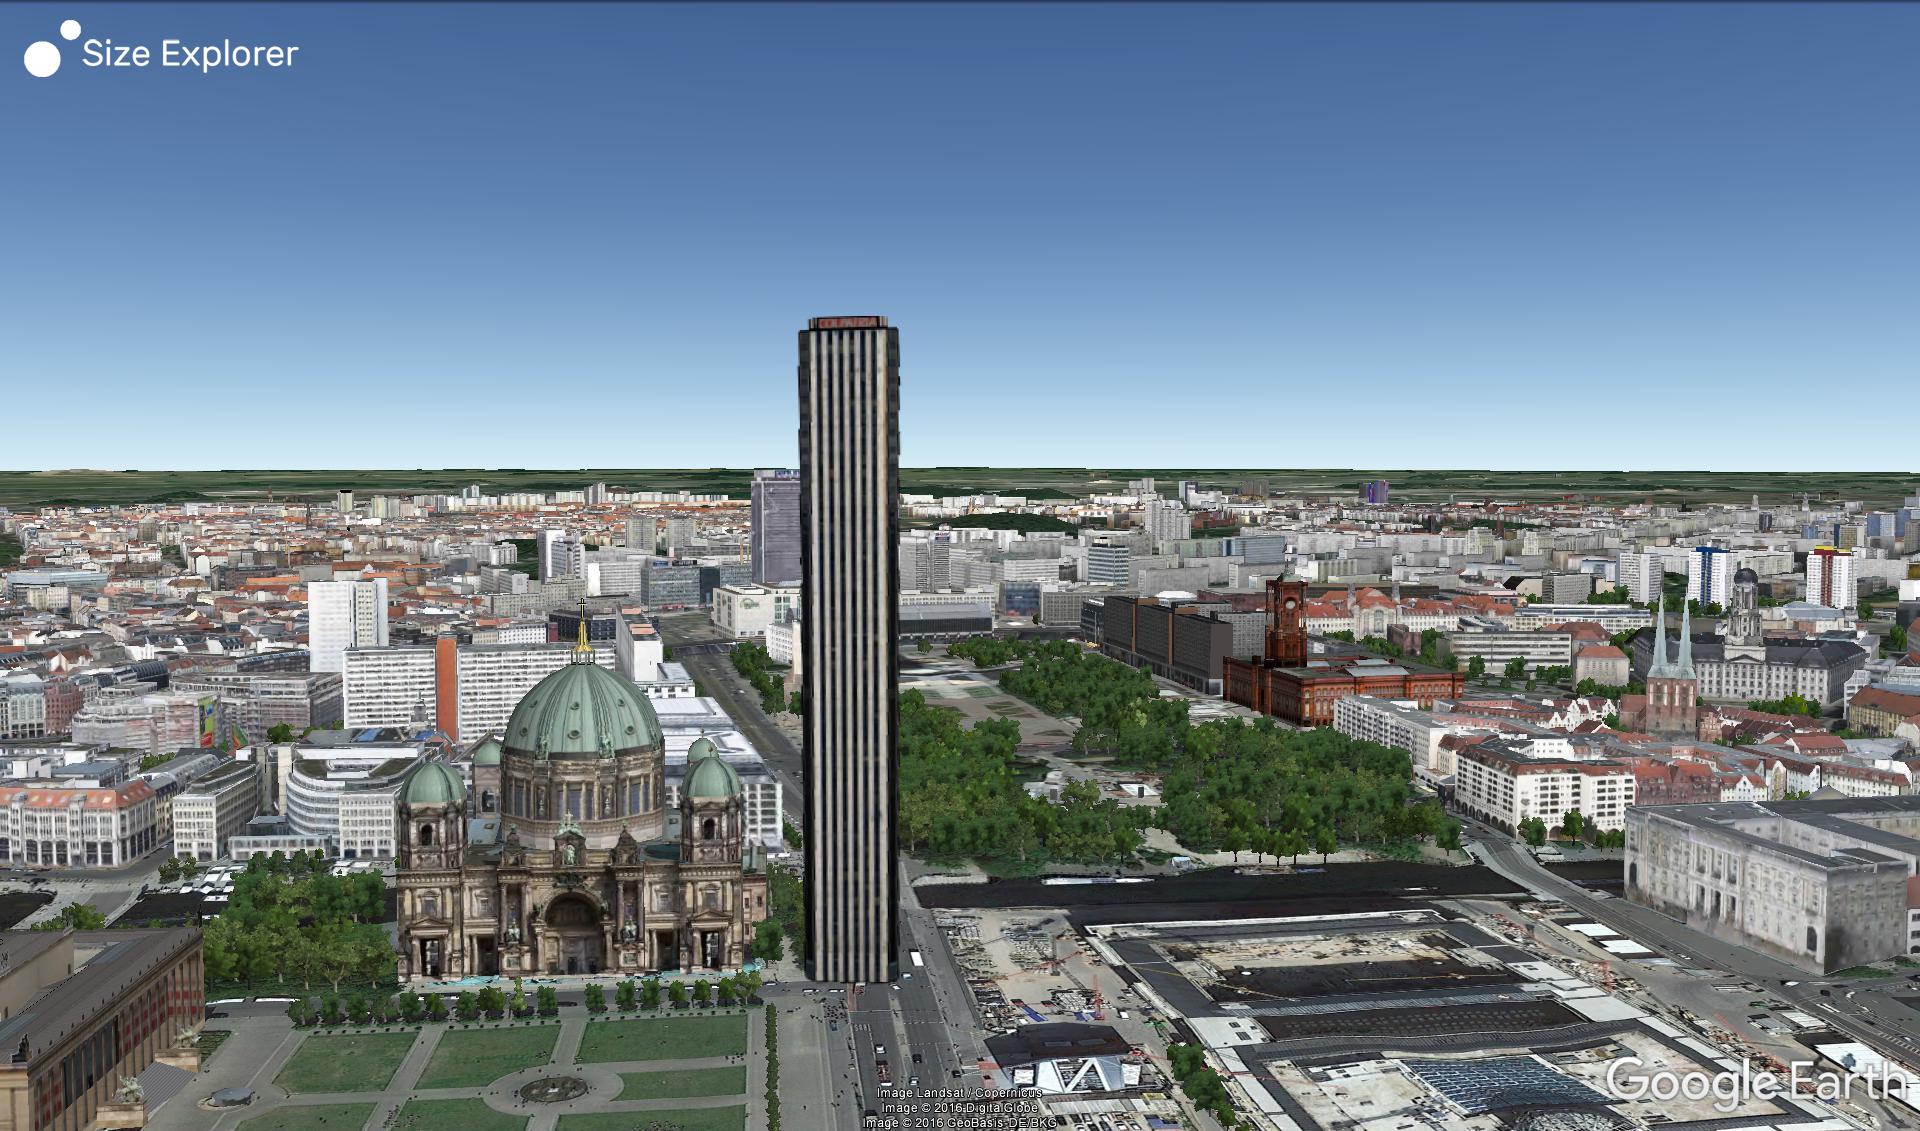Click the Size Explorer title text
Viewport: 1920px width, 1131px height.
pyautogui.click(x=190, y=54)
